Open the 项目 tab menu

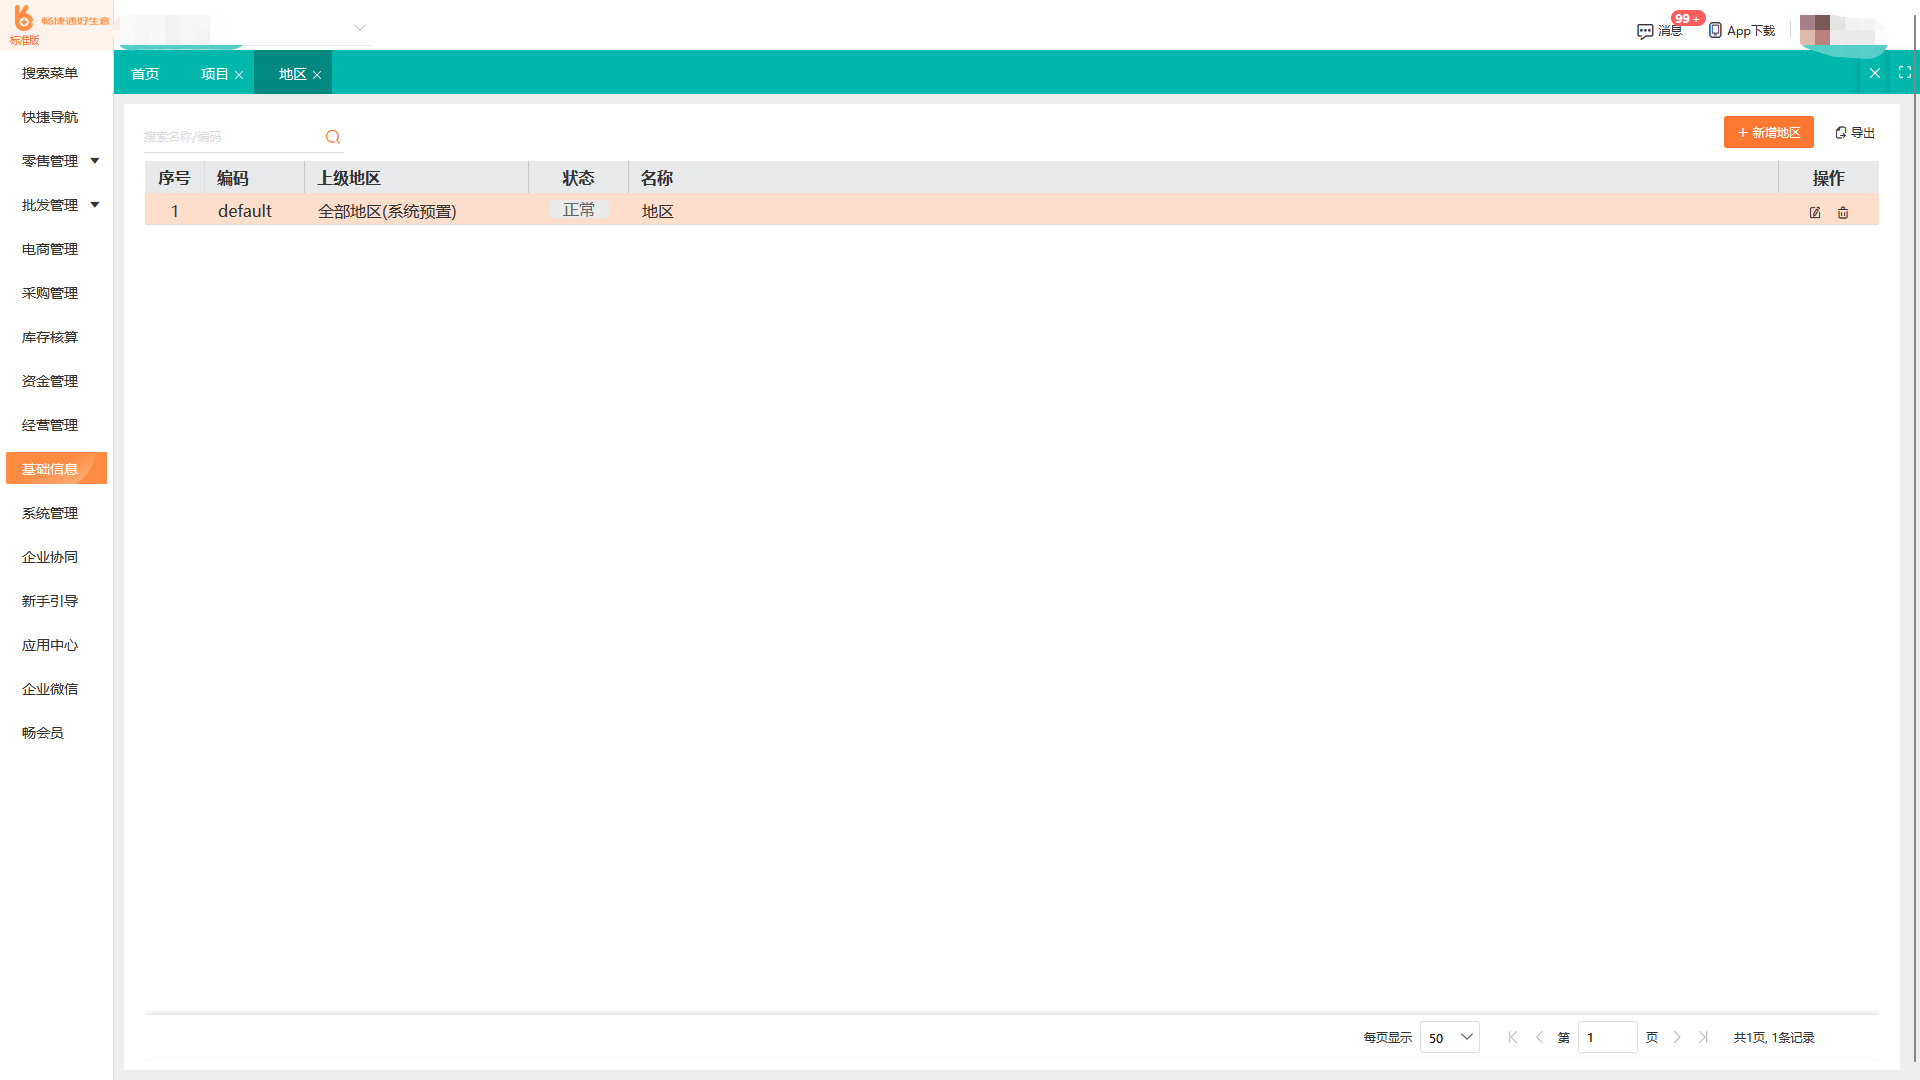(214, 73)
